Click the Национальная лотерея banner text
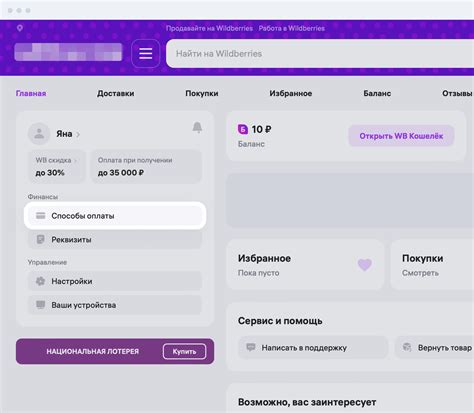The image size is (474, 413). pyautogui.click(x=93, y=352)
